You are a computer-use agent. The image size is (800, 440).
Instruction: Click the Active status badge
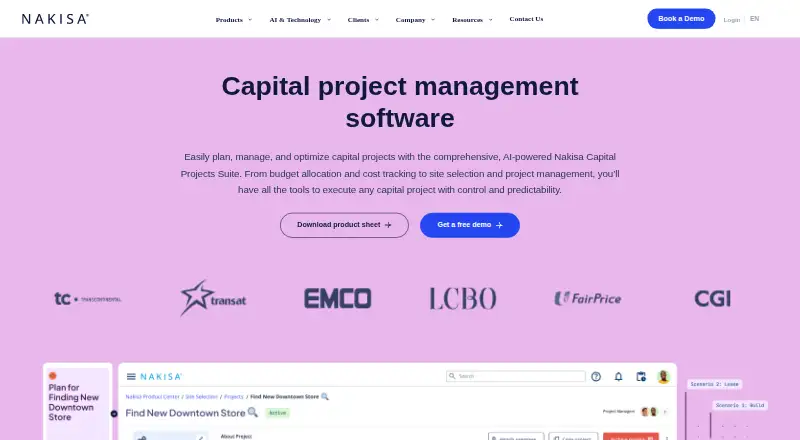(278, 413)
